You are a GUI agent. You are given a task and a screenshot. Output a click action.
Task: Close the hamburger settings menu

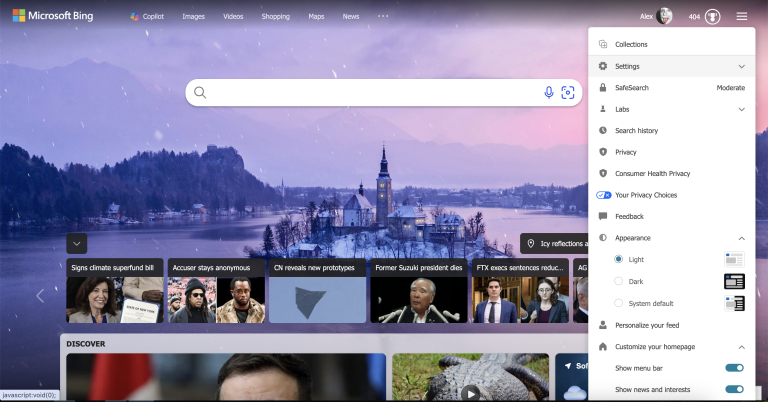[742, 17]
